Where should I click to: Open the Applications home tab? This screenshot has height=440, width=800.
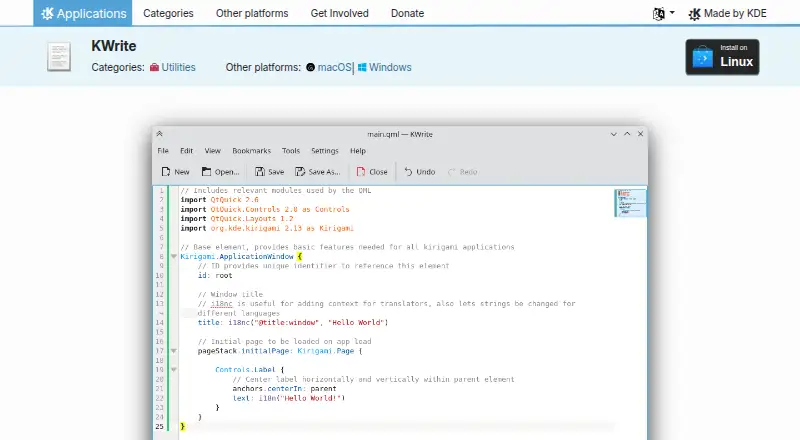[83, 13]
